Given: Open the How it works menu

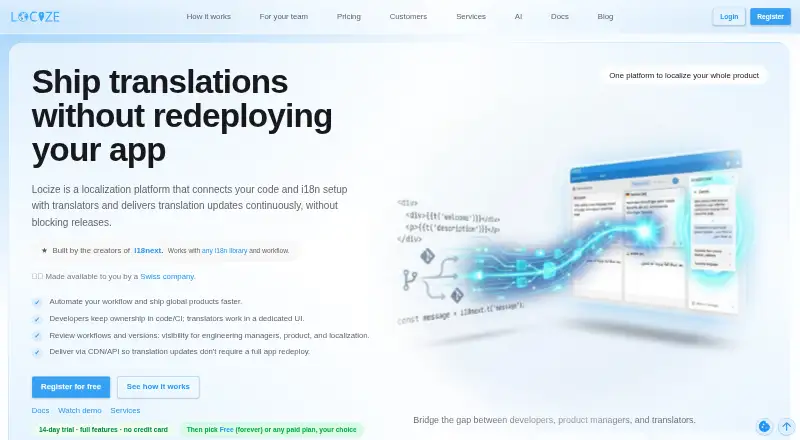Looking at the screenshot, I should [x=209, y=16].
